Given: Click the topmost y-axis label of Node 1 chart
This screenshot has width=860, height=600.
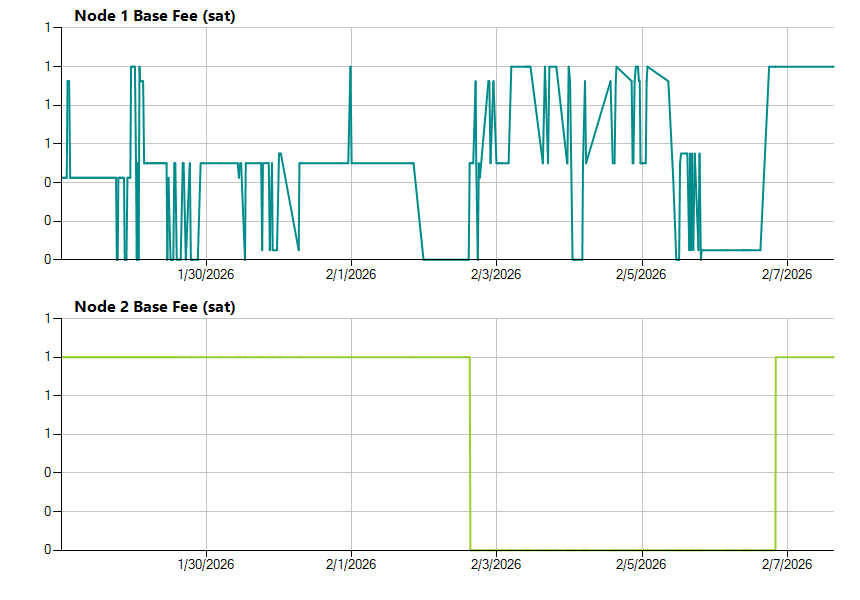Looking at the screenshot, I should (46, 28).
